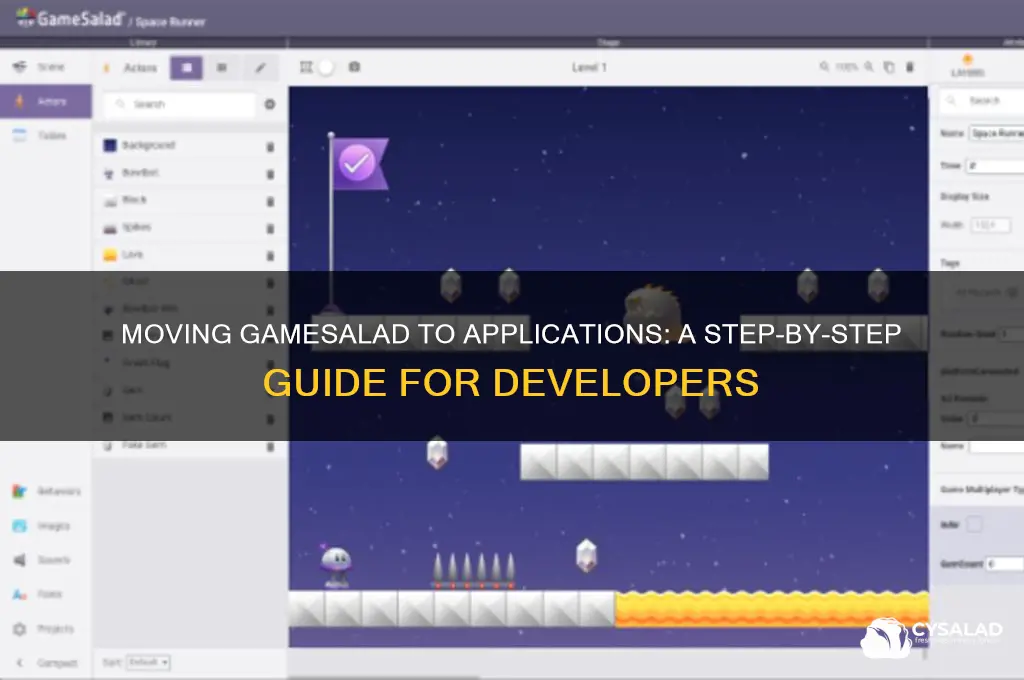This screenshot has width=1024, height=680.
Task: Click the Lava actor's yellow thumbnail
Action: coord(110,255)
